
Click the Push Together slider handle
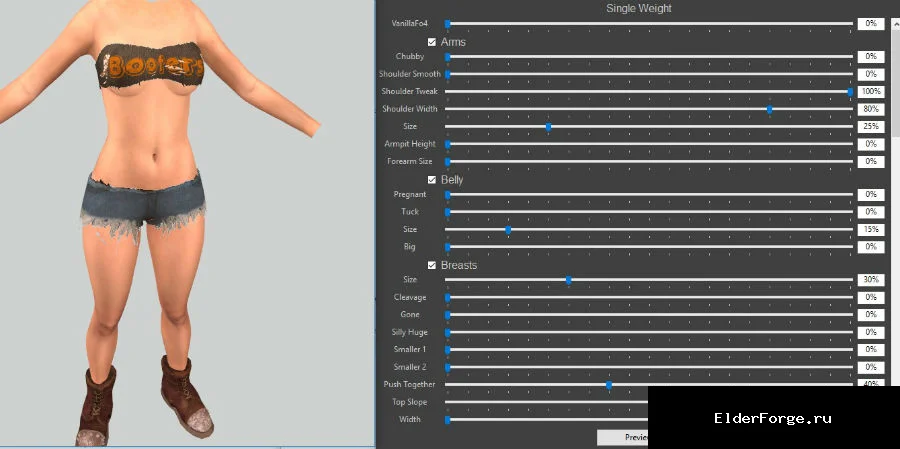click(x=608, y=384)
